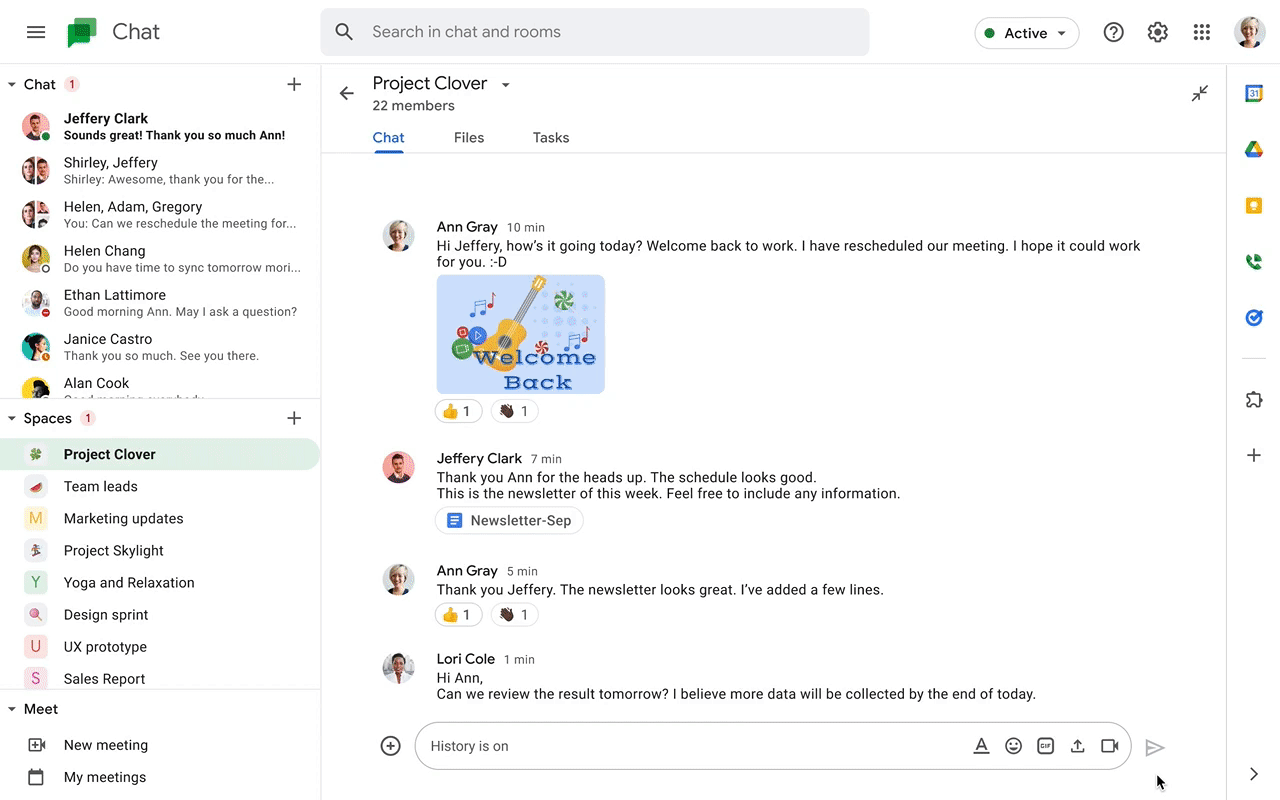Start a New meeting
Image resolution: width=1280 pixels, height=800 pixels.
105,745
